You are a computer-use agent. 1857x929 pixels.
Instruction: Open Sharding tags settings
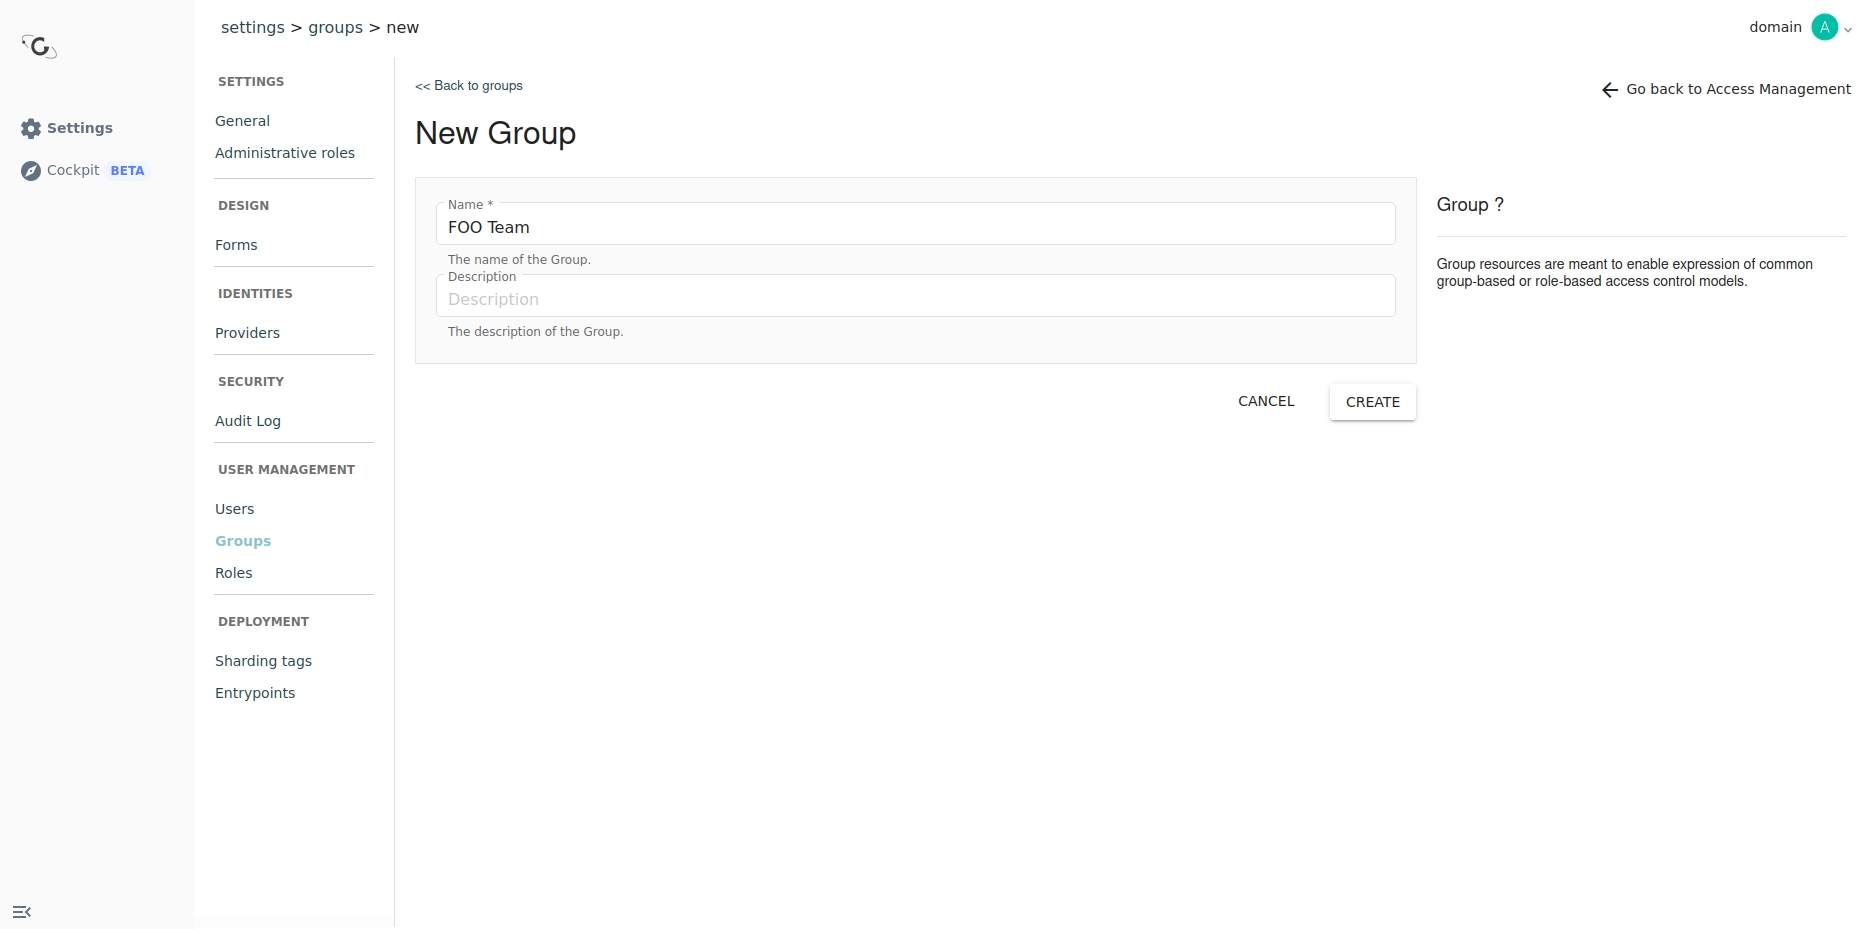tap(263, 661)
